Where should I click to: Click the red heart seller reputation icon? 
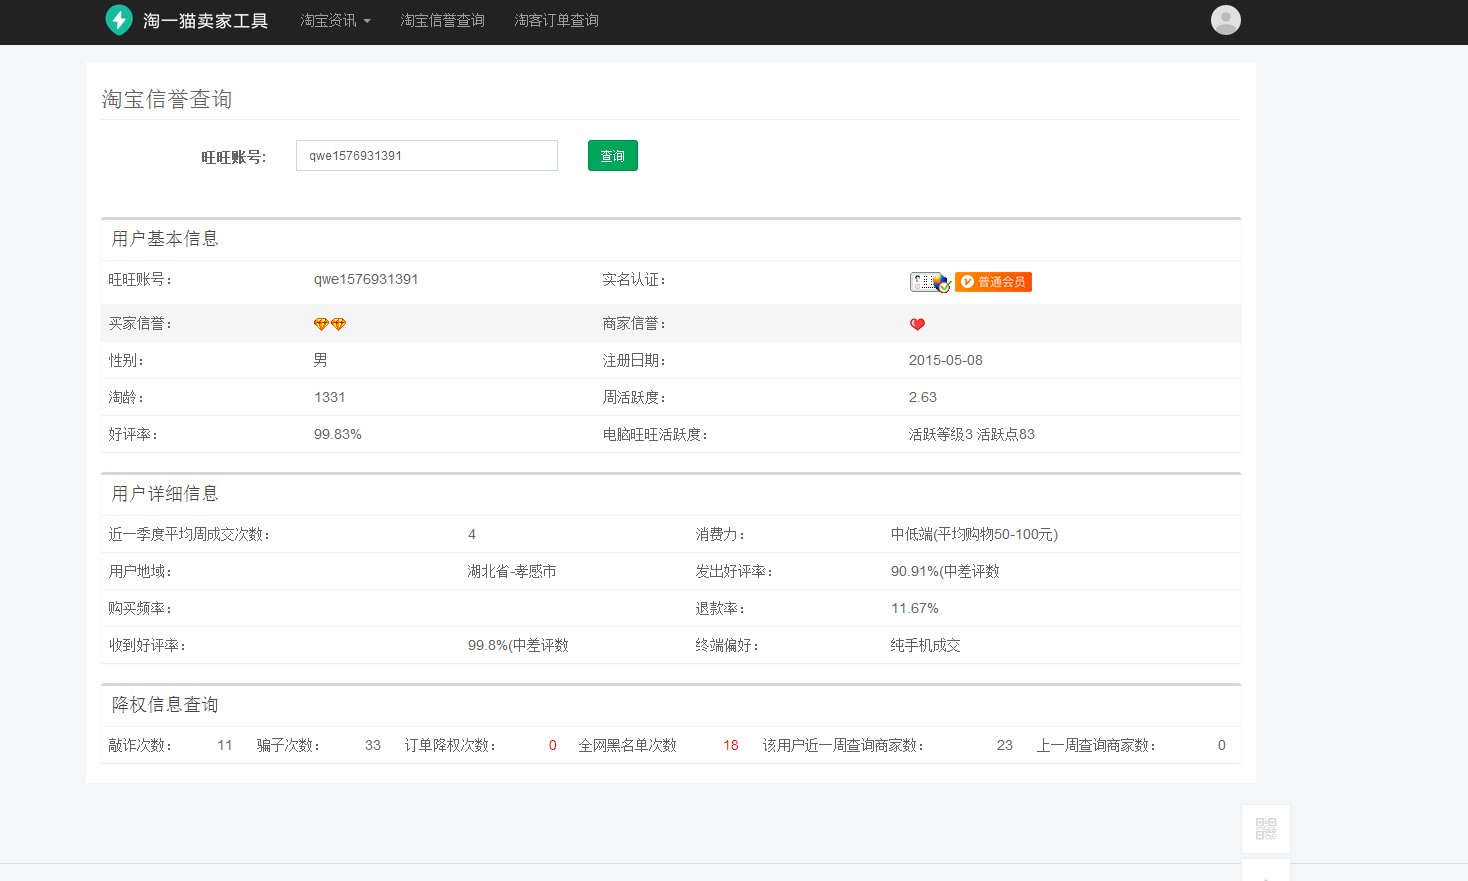tap(917, 324)
